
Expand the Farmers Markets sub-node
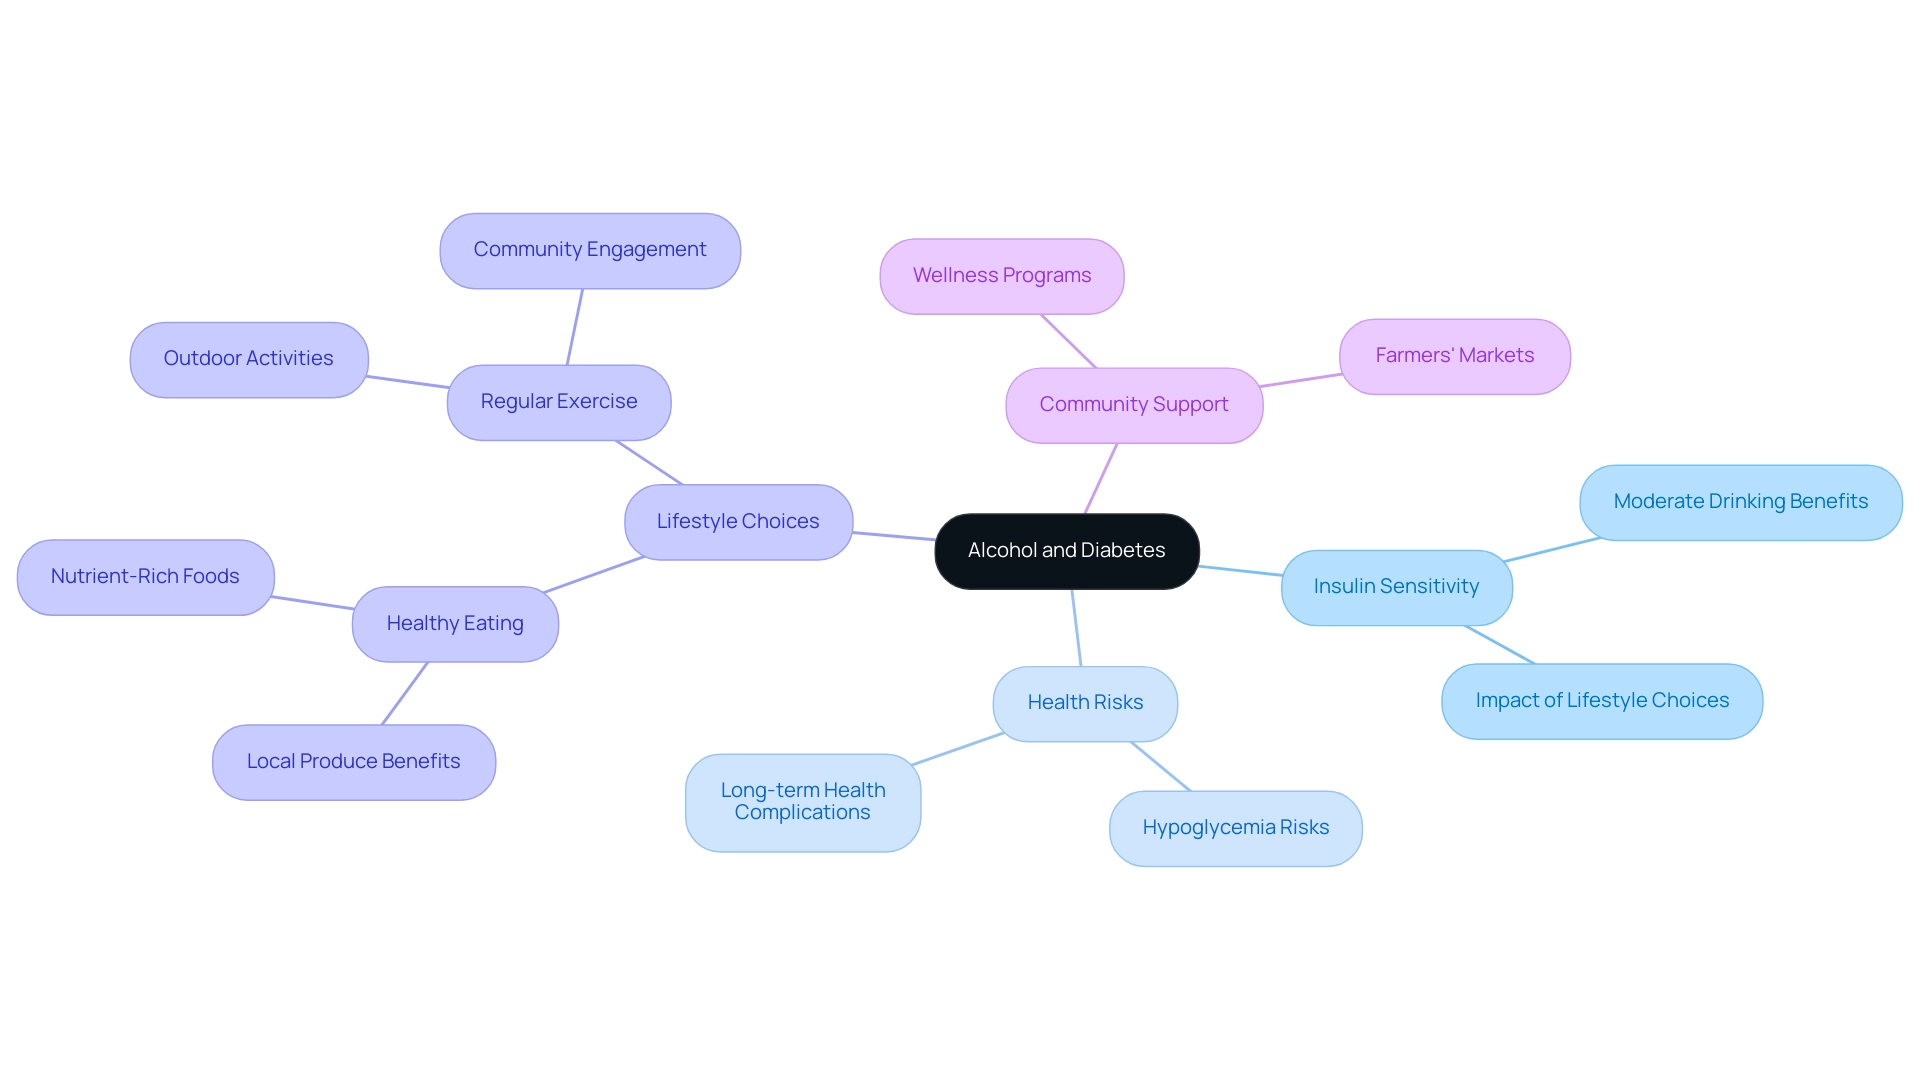point(1453,354)
